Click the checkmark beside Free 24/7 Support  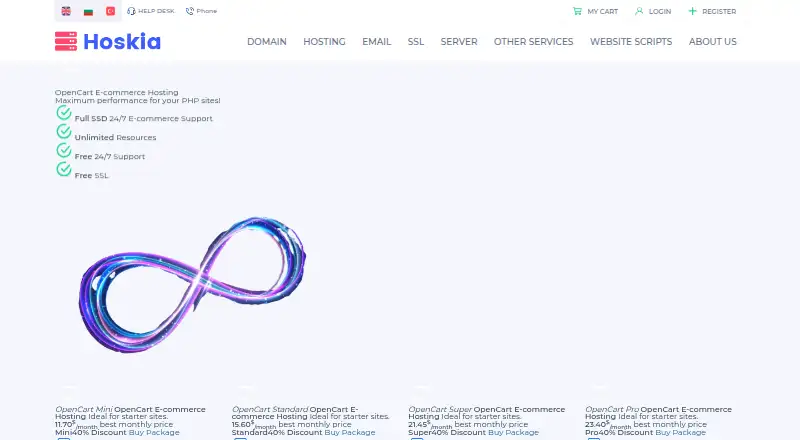64,151
